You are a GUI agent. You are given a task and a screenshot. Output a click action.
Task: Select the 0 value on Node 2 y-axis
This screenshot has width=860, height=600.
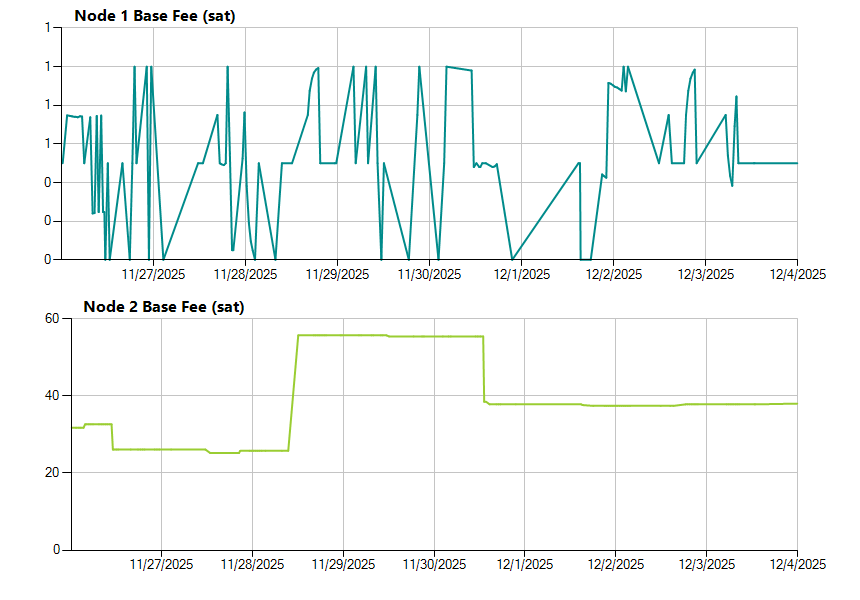coord(56,550)
